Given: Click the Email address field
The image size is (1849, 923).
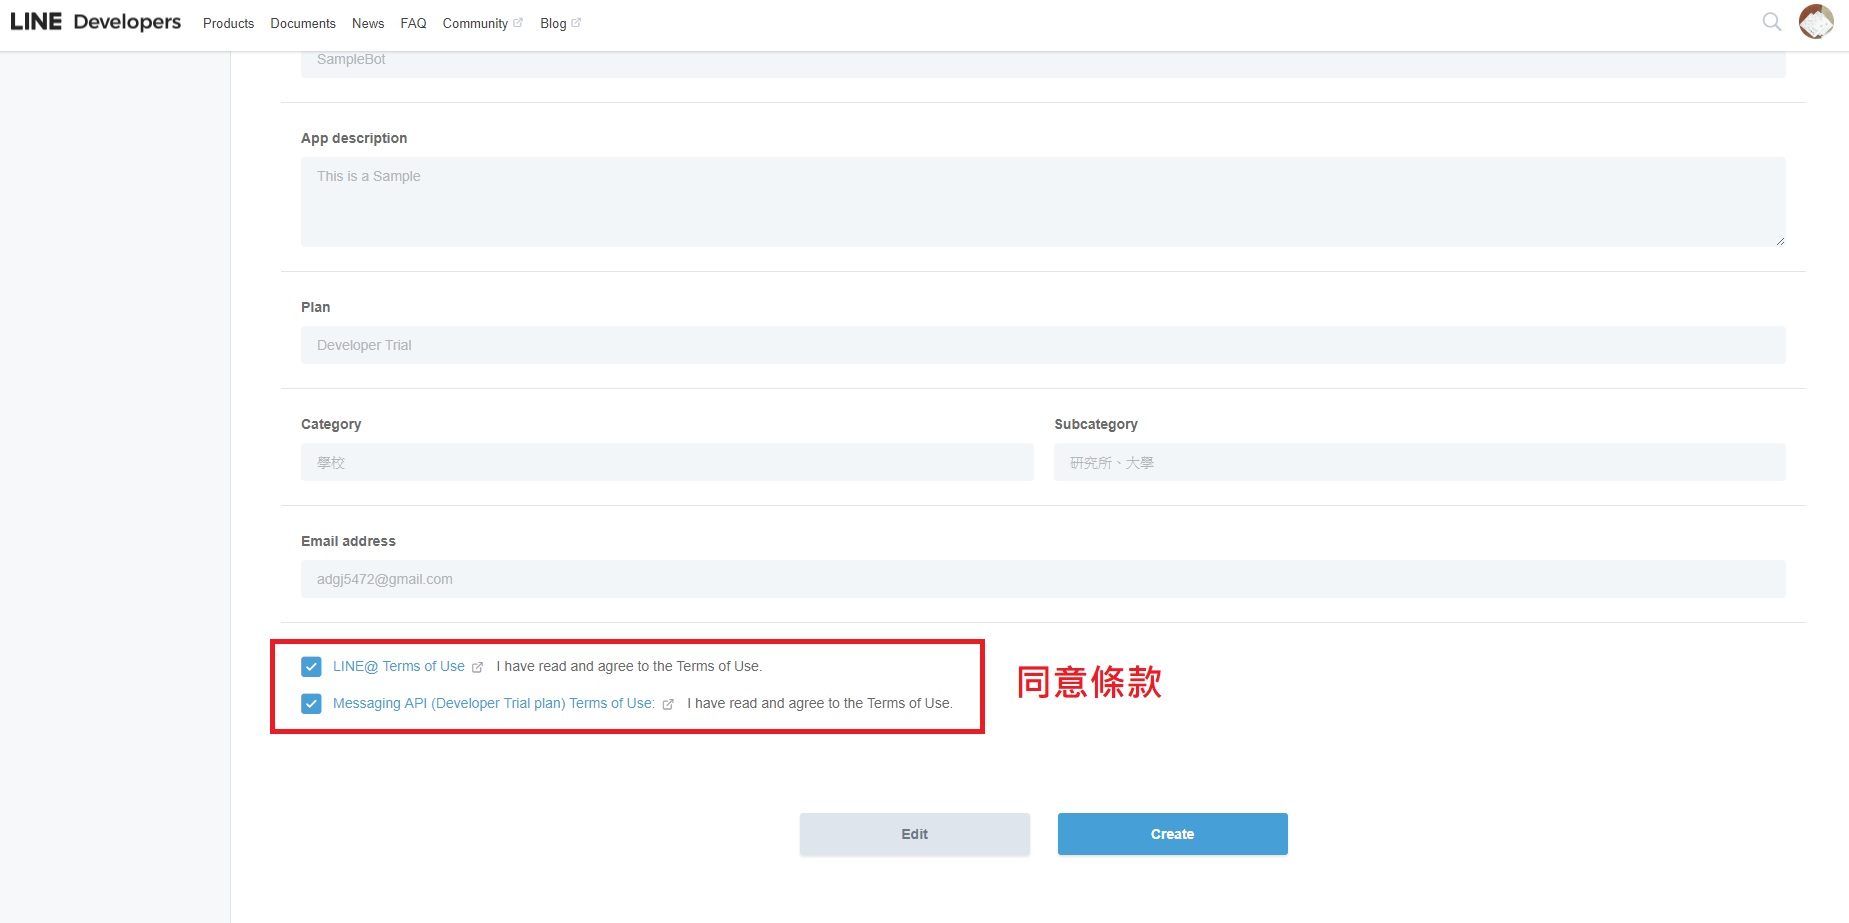Looking at the screenshot, I should (1042, 579).
